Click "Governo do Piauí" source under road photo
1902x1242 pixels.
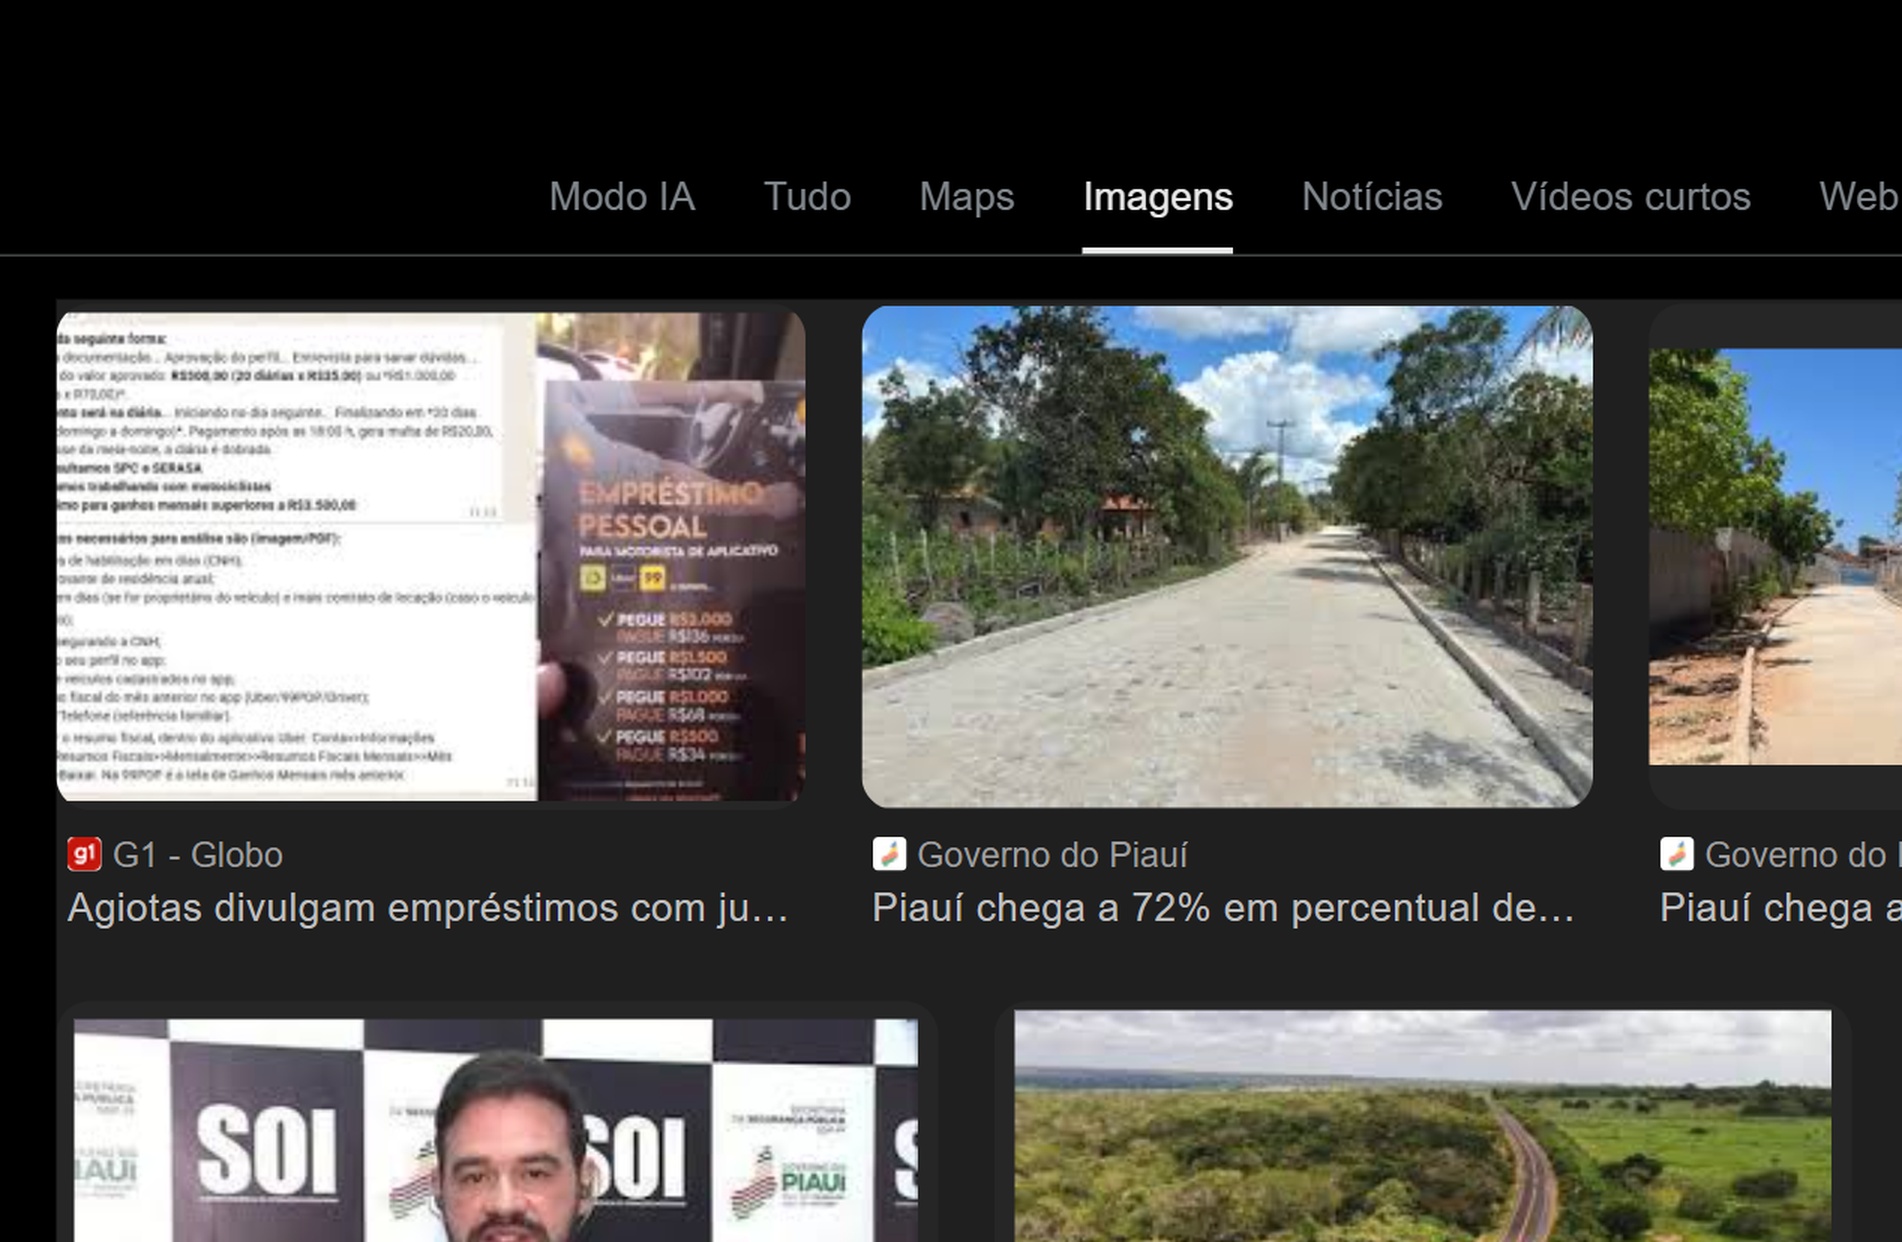pos(1052,855)
